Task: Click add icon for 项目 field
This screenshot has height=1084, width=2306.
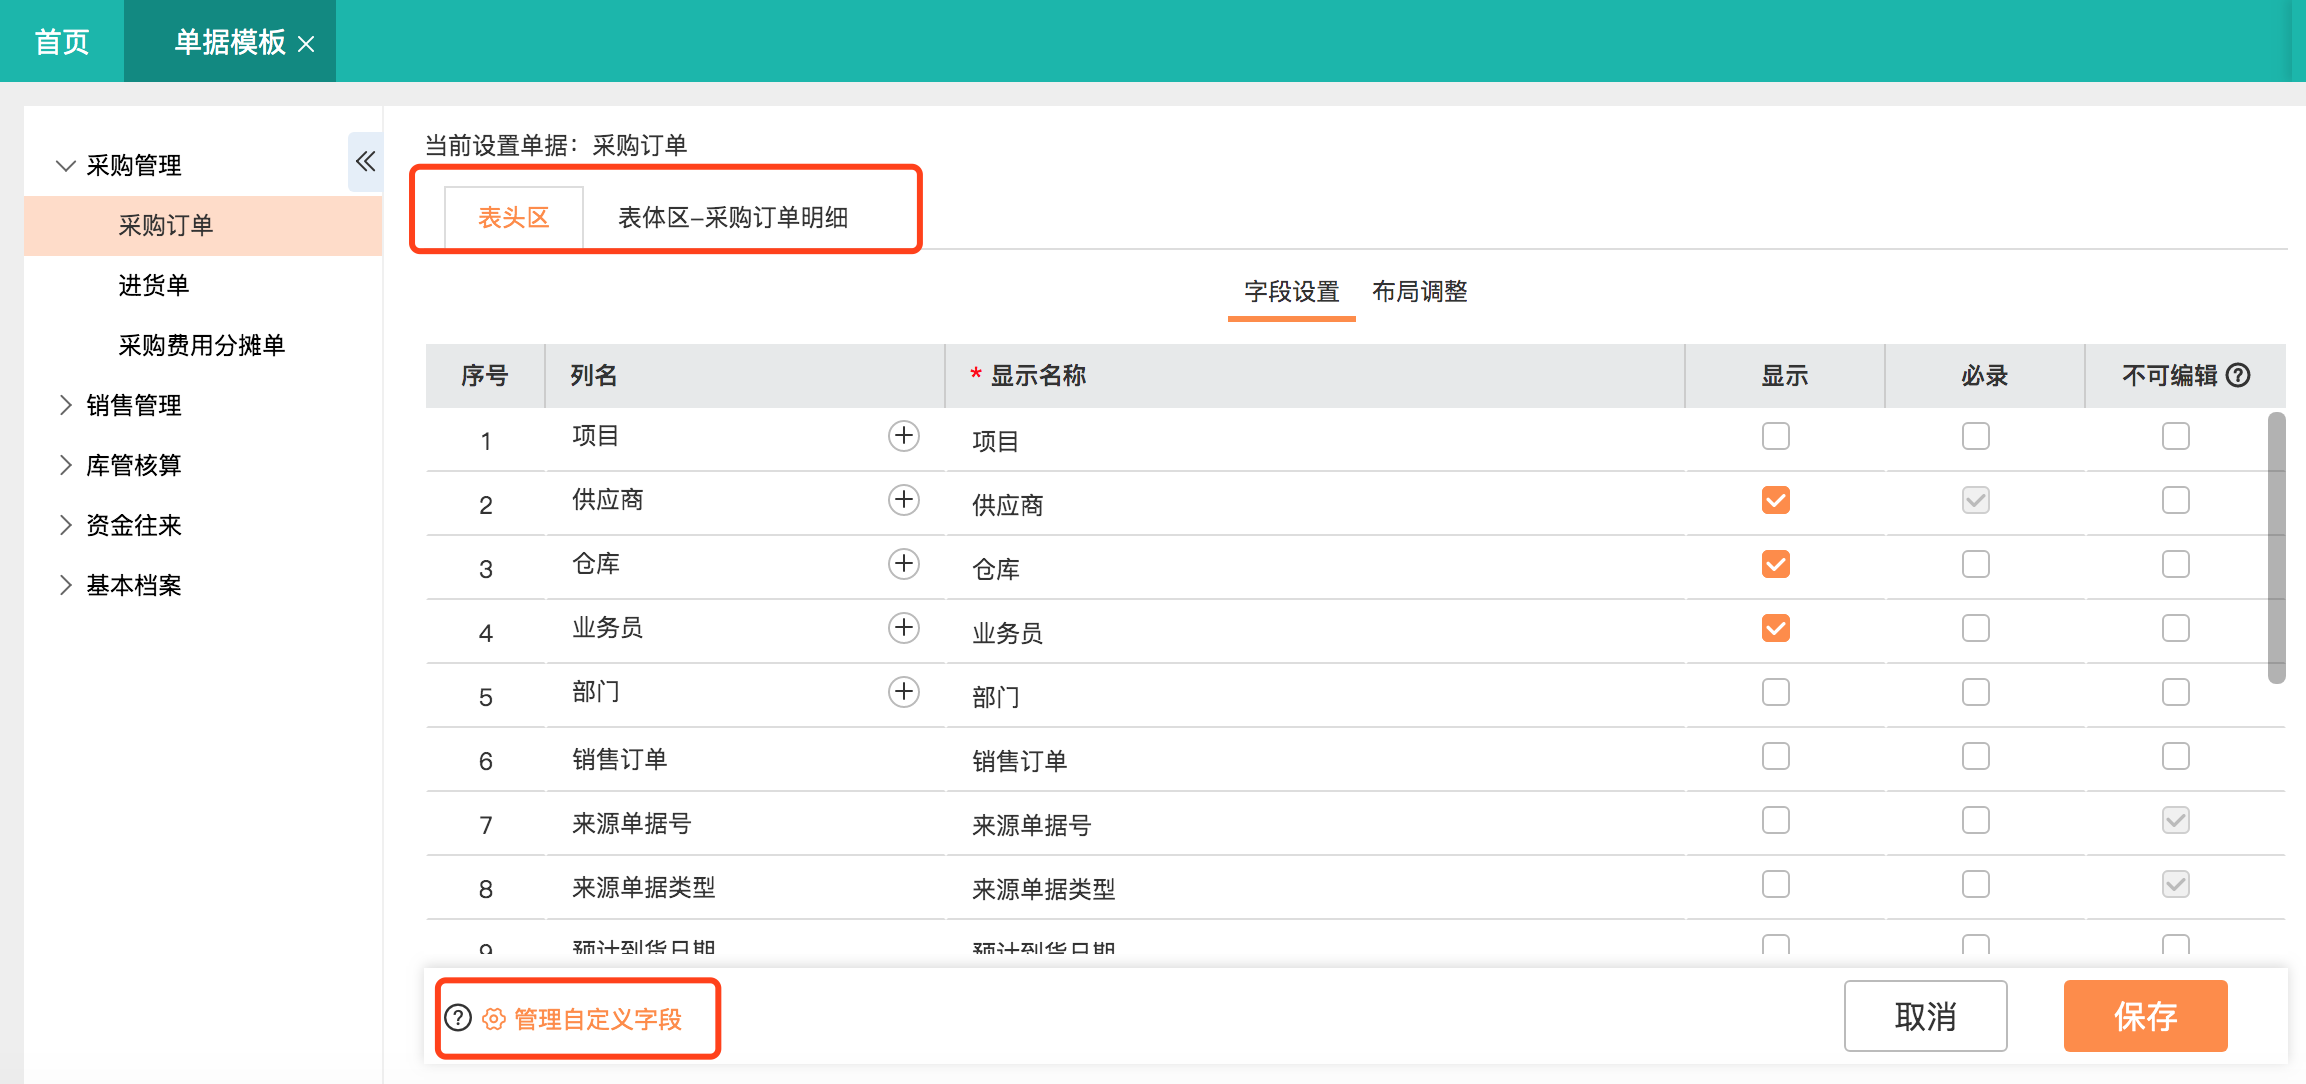Action: 903,435
